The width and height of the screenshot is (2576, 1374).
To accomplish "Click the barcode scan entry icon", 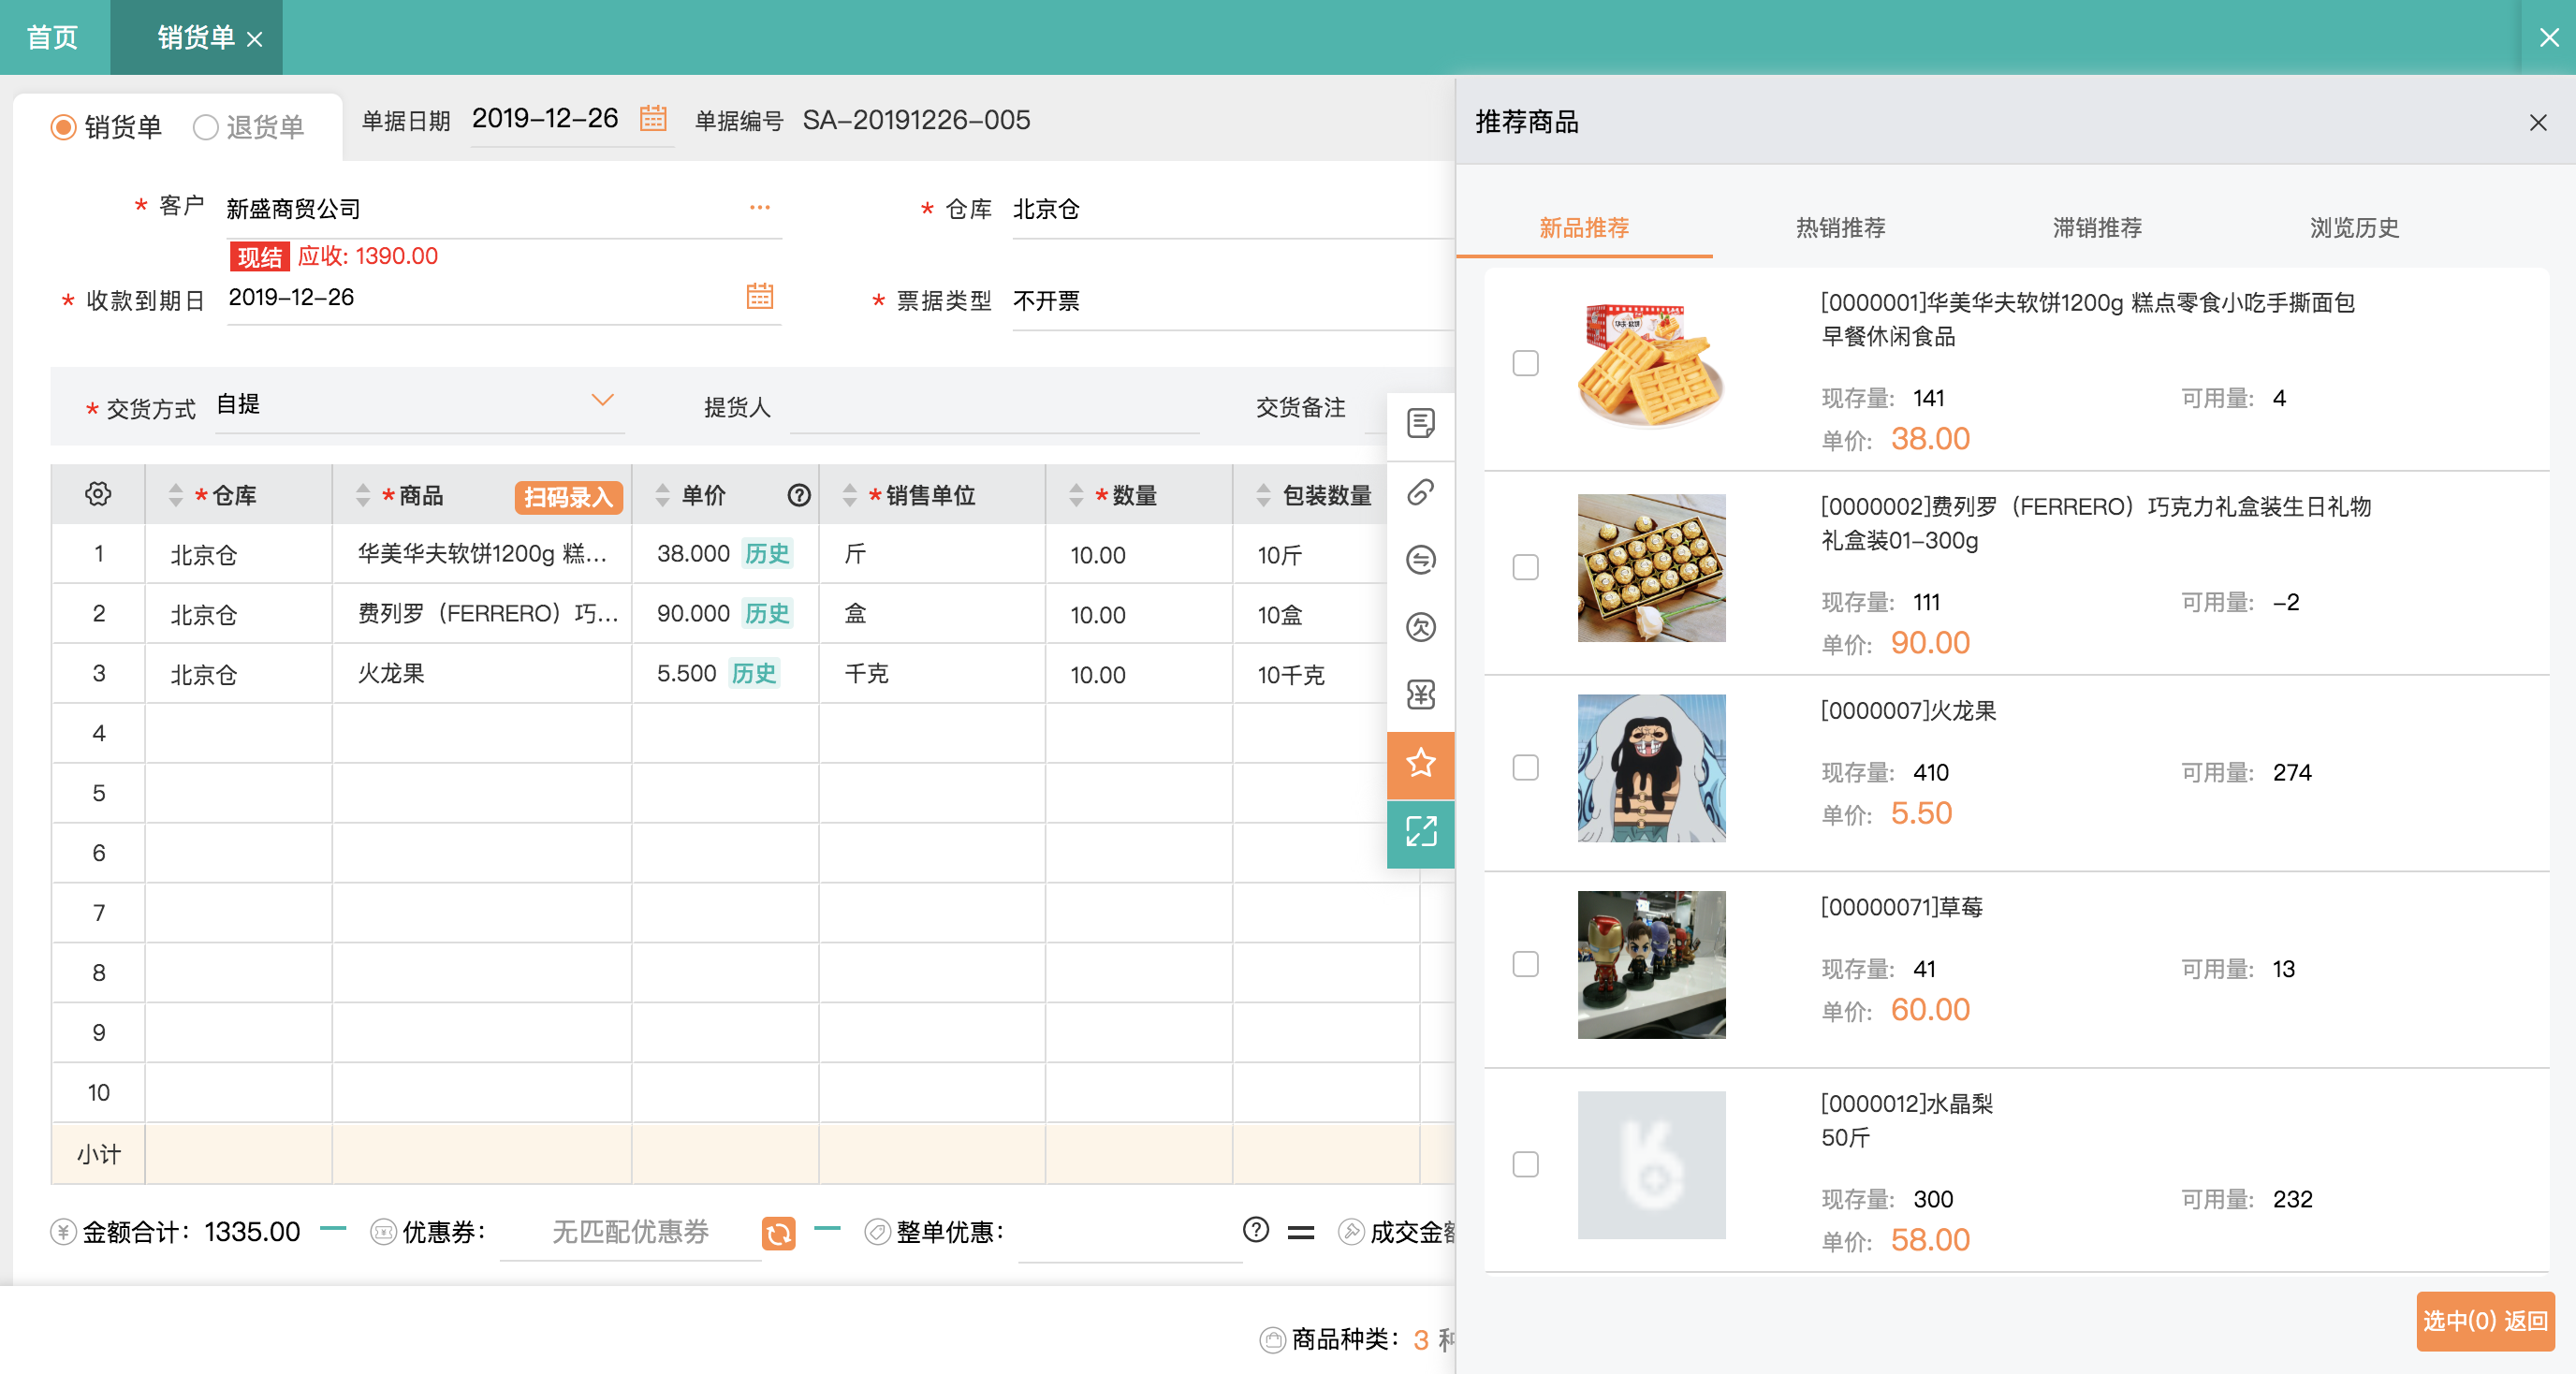I will pos(571,495).
